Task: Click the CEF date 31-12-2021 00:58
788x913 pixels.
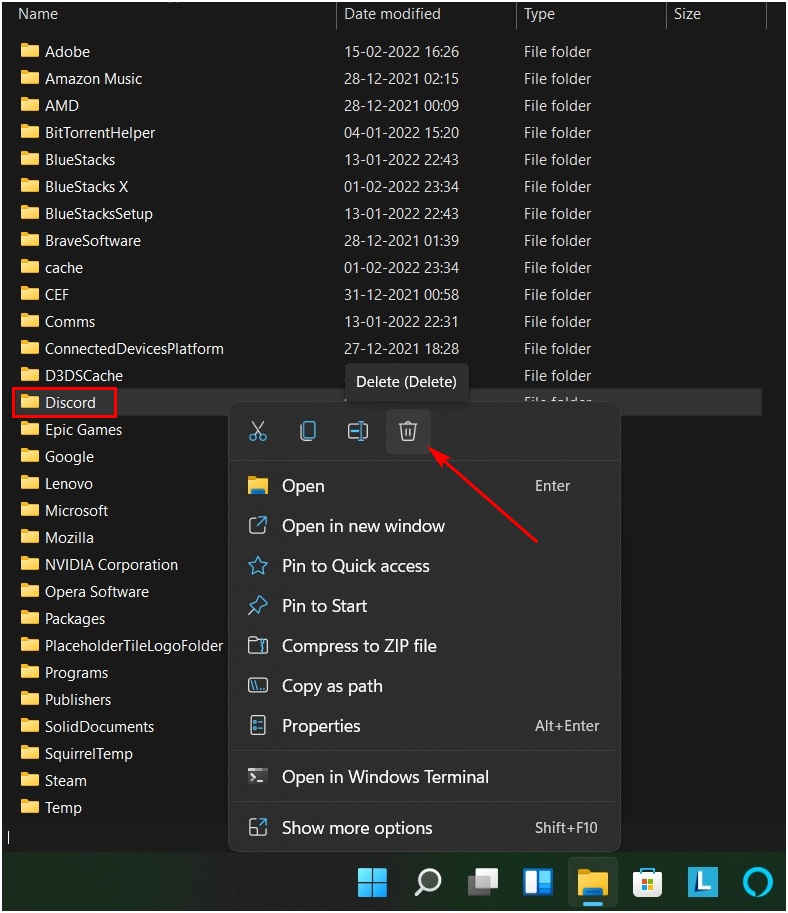Action: tap(401, 295)
